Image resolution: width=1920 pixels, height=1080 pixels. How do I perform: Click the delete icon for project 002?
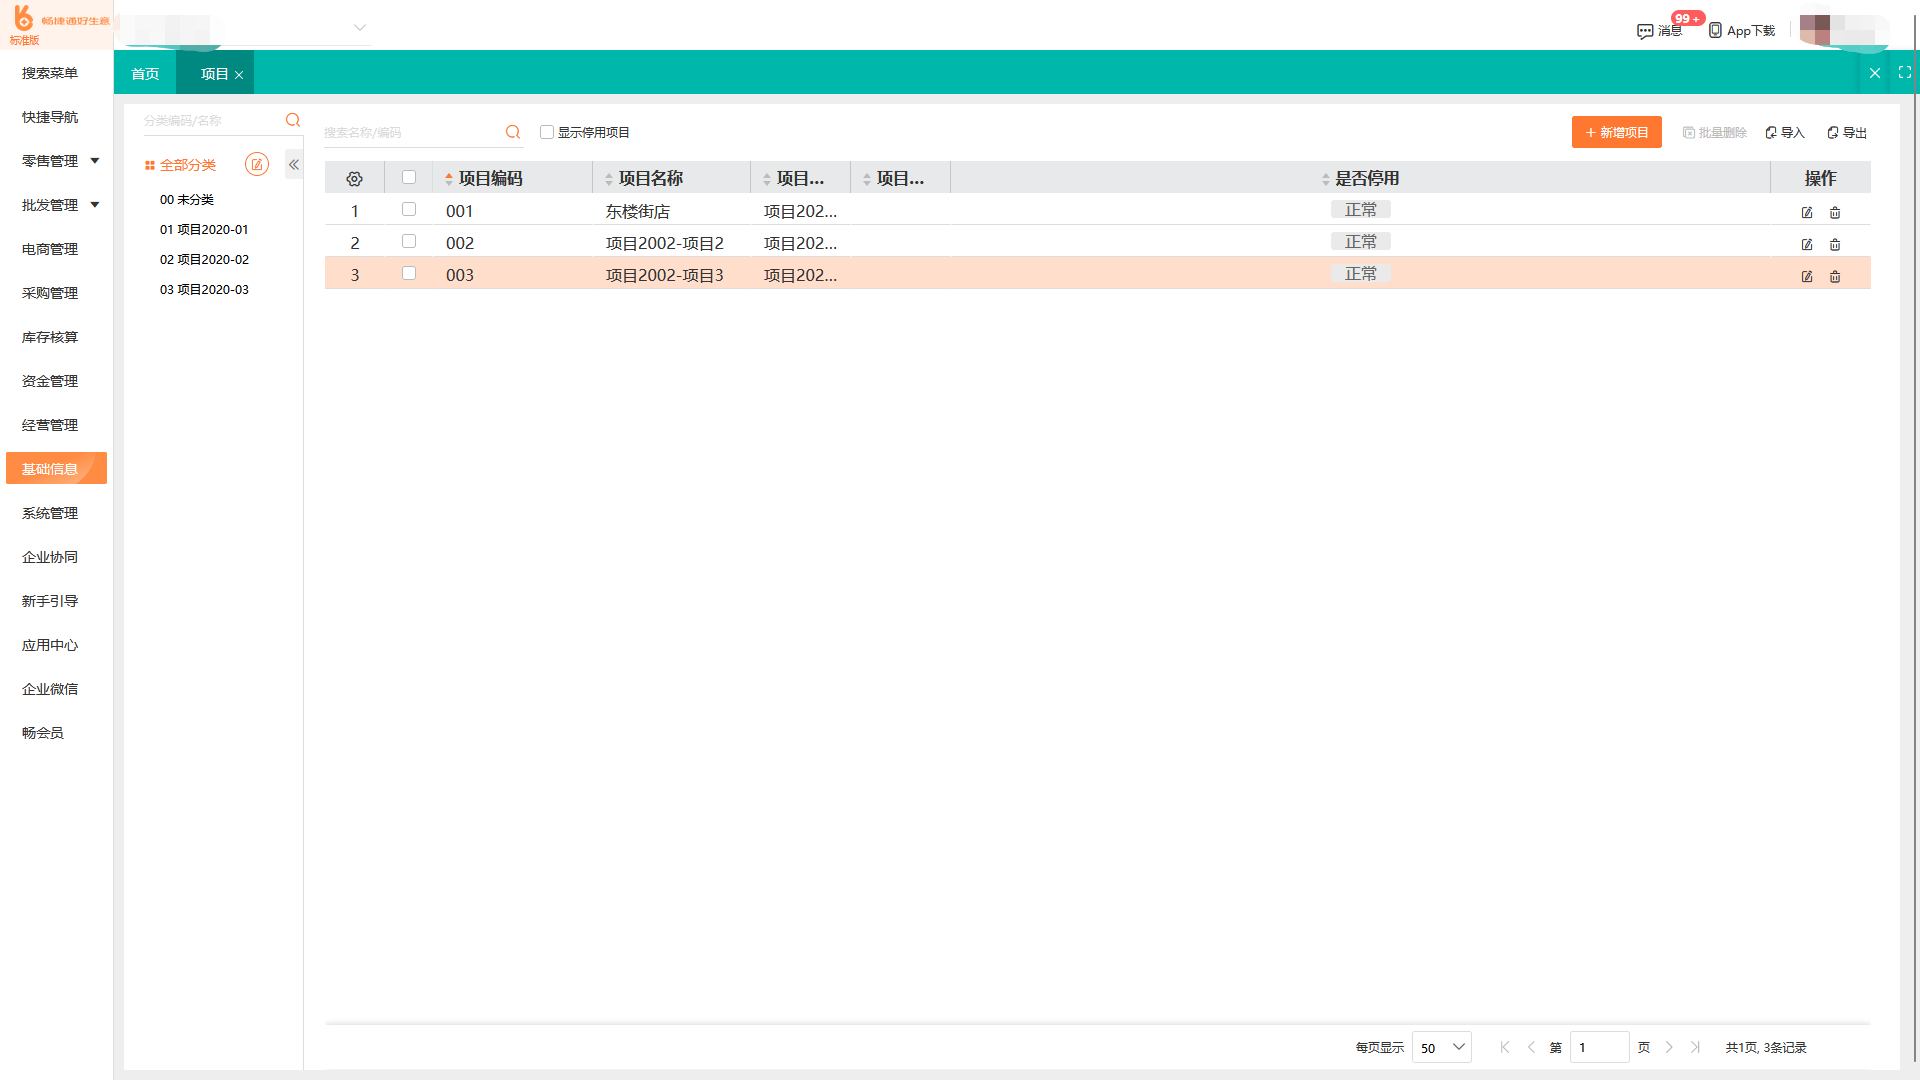click(x=1834, y=243)
